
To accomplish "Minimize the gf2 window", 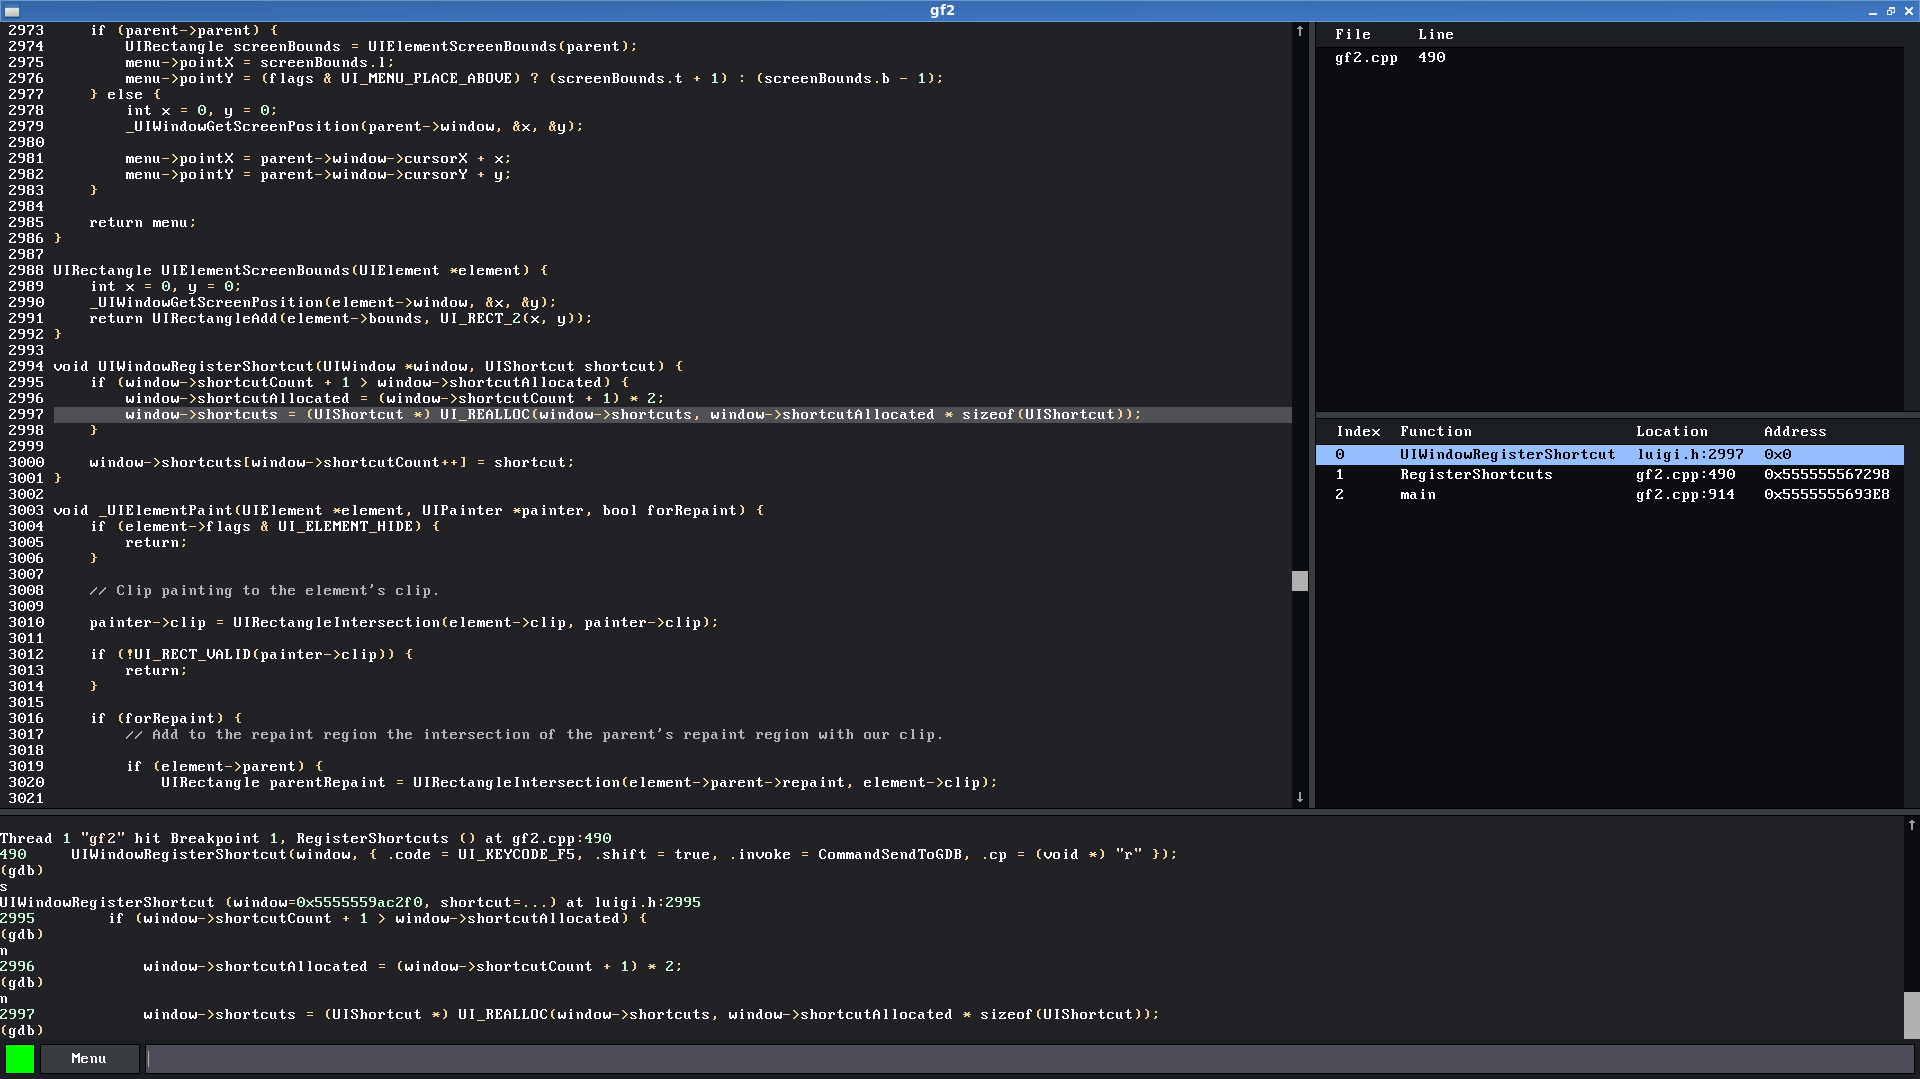I will 1872,11.
